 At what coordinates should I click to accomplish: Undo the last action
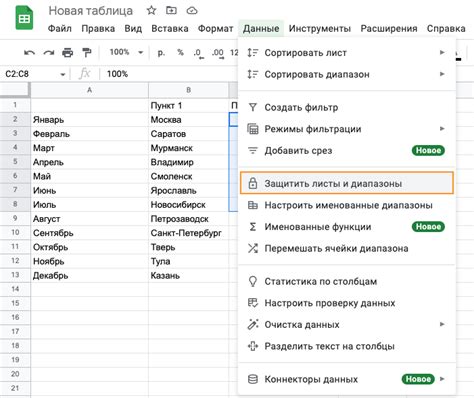click(29, 52)
